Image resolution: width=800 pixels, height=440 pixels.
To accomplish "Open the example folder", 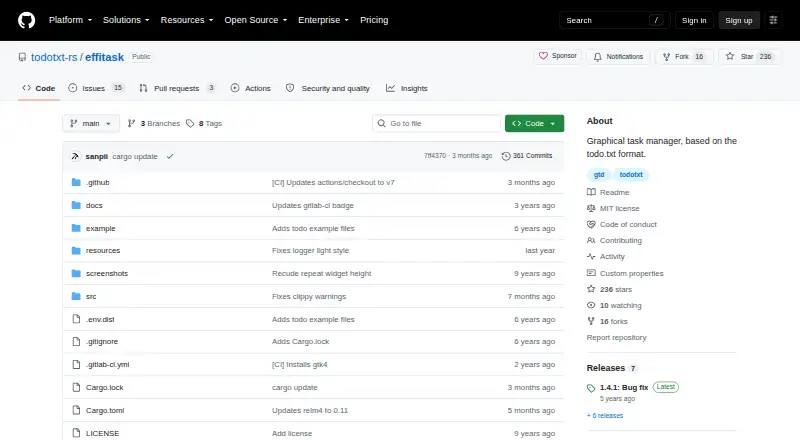I will [101, 228].
